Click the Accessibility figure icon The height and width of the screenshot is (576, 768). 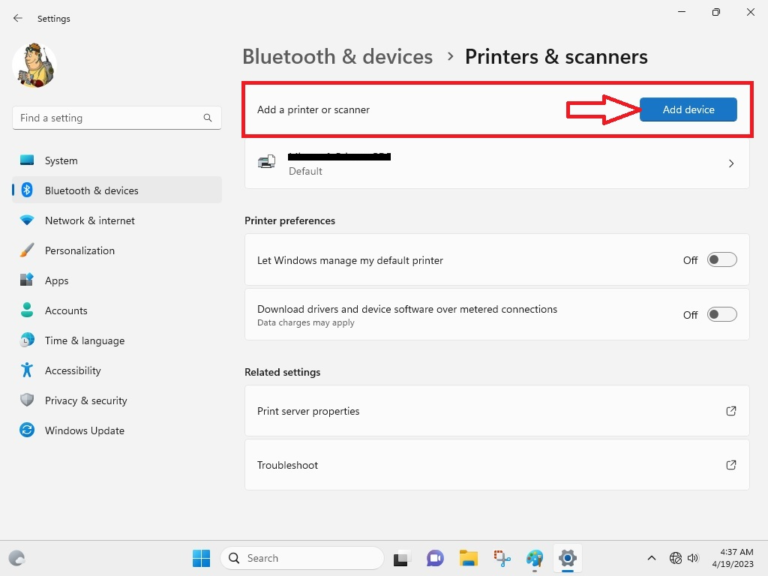pyautogui.click(x=27, y=370)
